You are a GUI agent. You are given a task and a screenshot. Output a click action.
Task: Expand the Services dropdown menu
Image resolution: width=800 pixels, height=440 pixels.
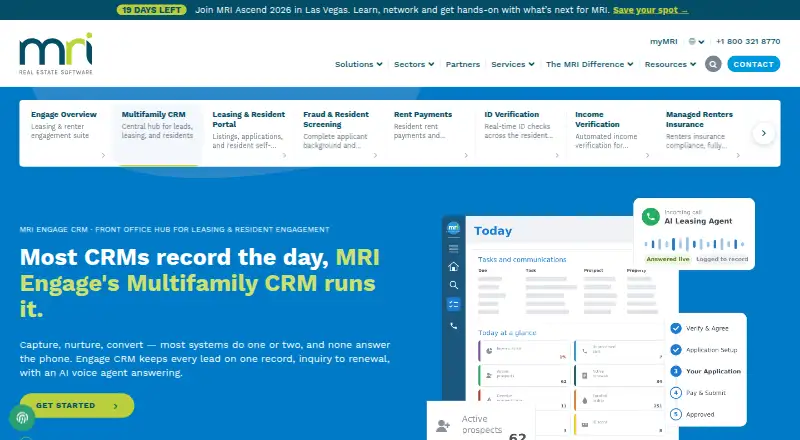[513, 64]
